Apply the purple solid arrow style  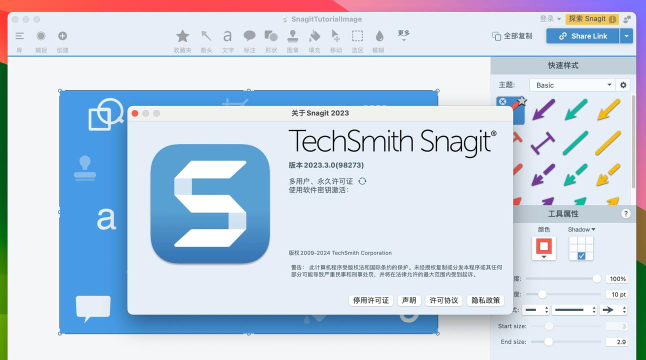(543, 110)
